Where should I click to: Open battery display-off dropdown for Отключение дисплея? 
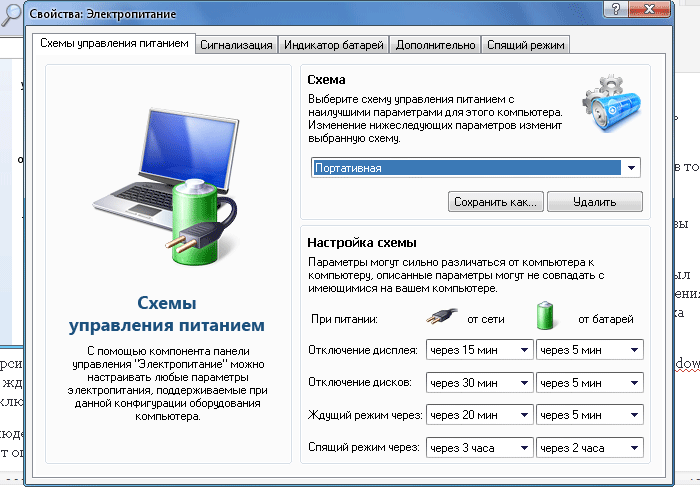pyautogui.click(x=589, y=350)
